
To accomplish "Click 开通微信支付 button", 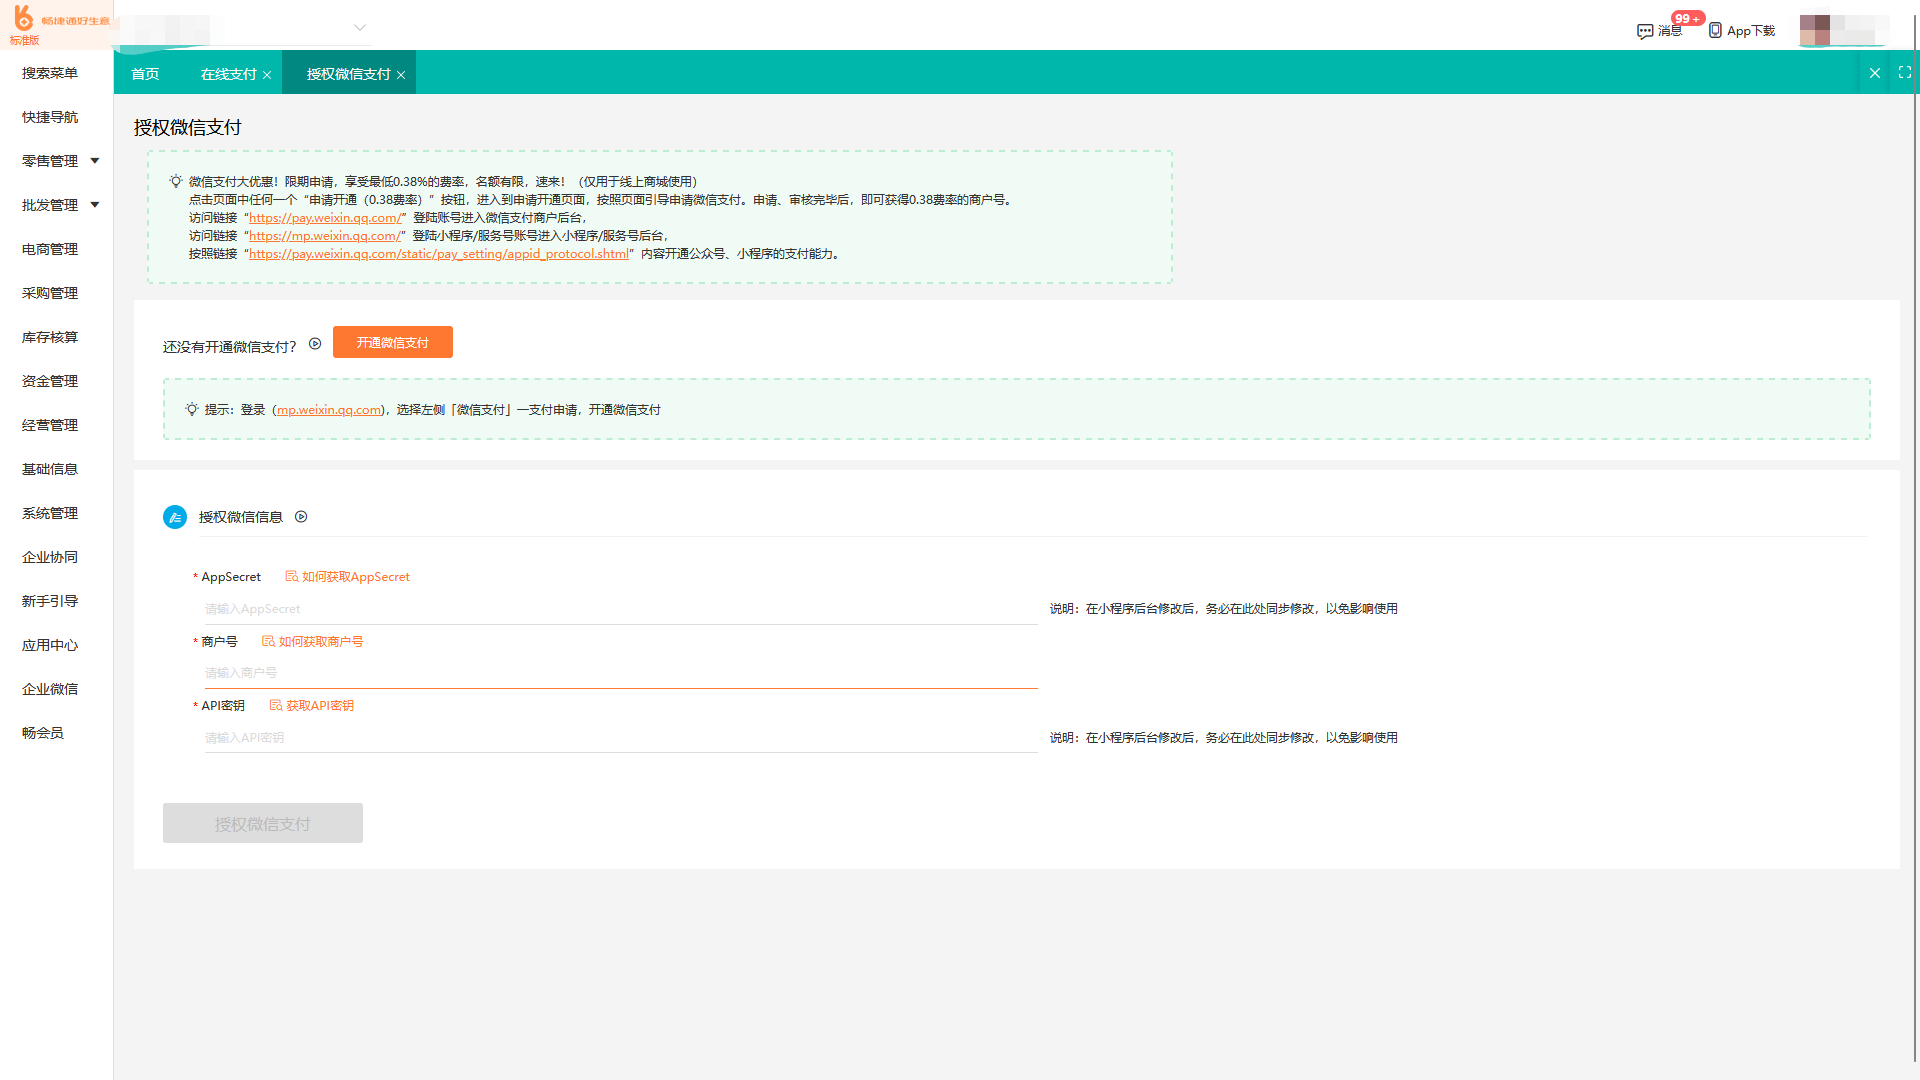I will (x=393, y=343).
